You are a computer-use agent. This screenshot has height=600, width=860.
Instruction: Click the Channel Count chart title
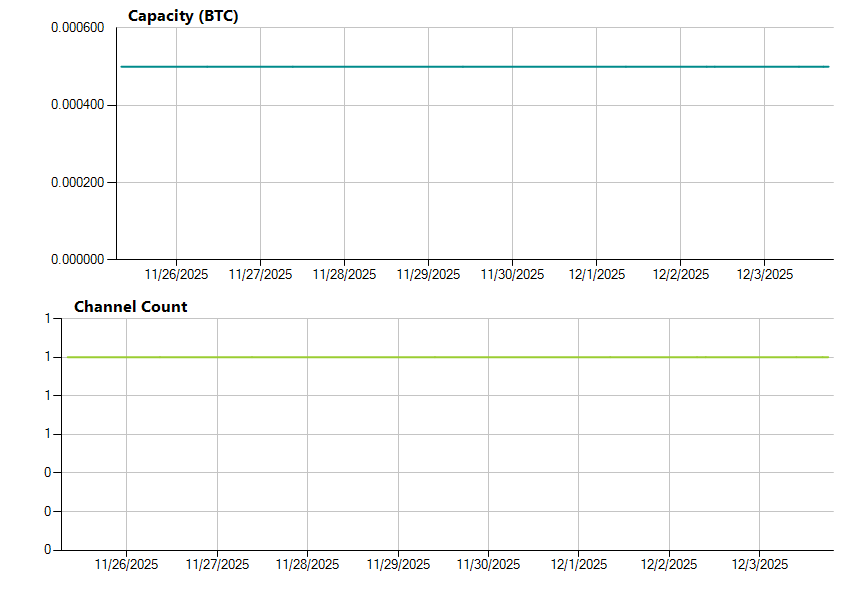pos(130,307)
